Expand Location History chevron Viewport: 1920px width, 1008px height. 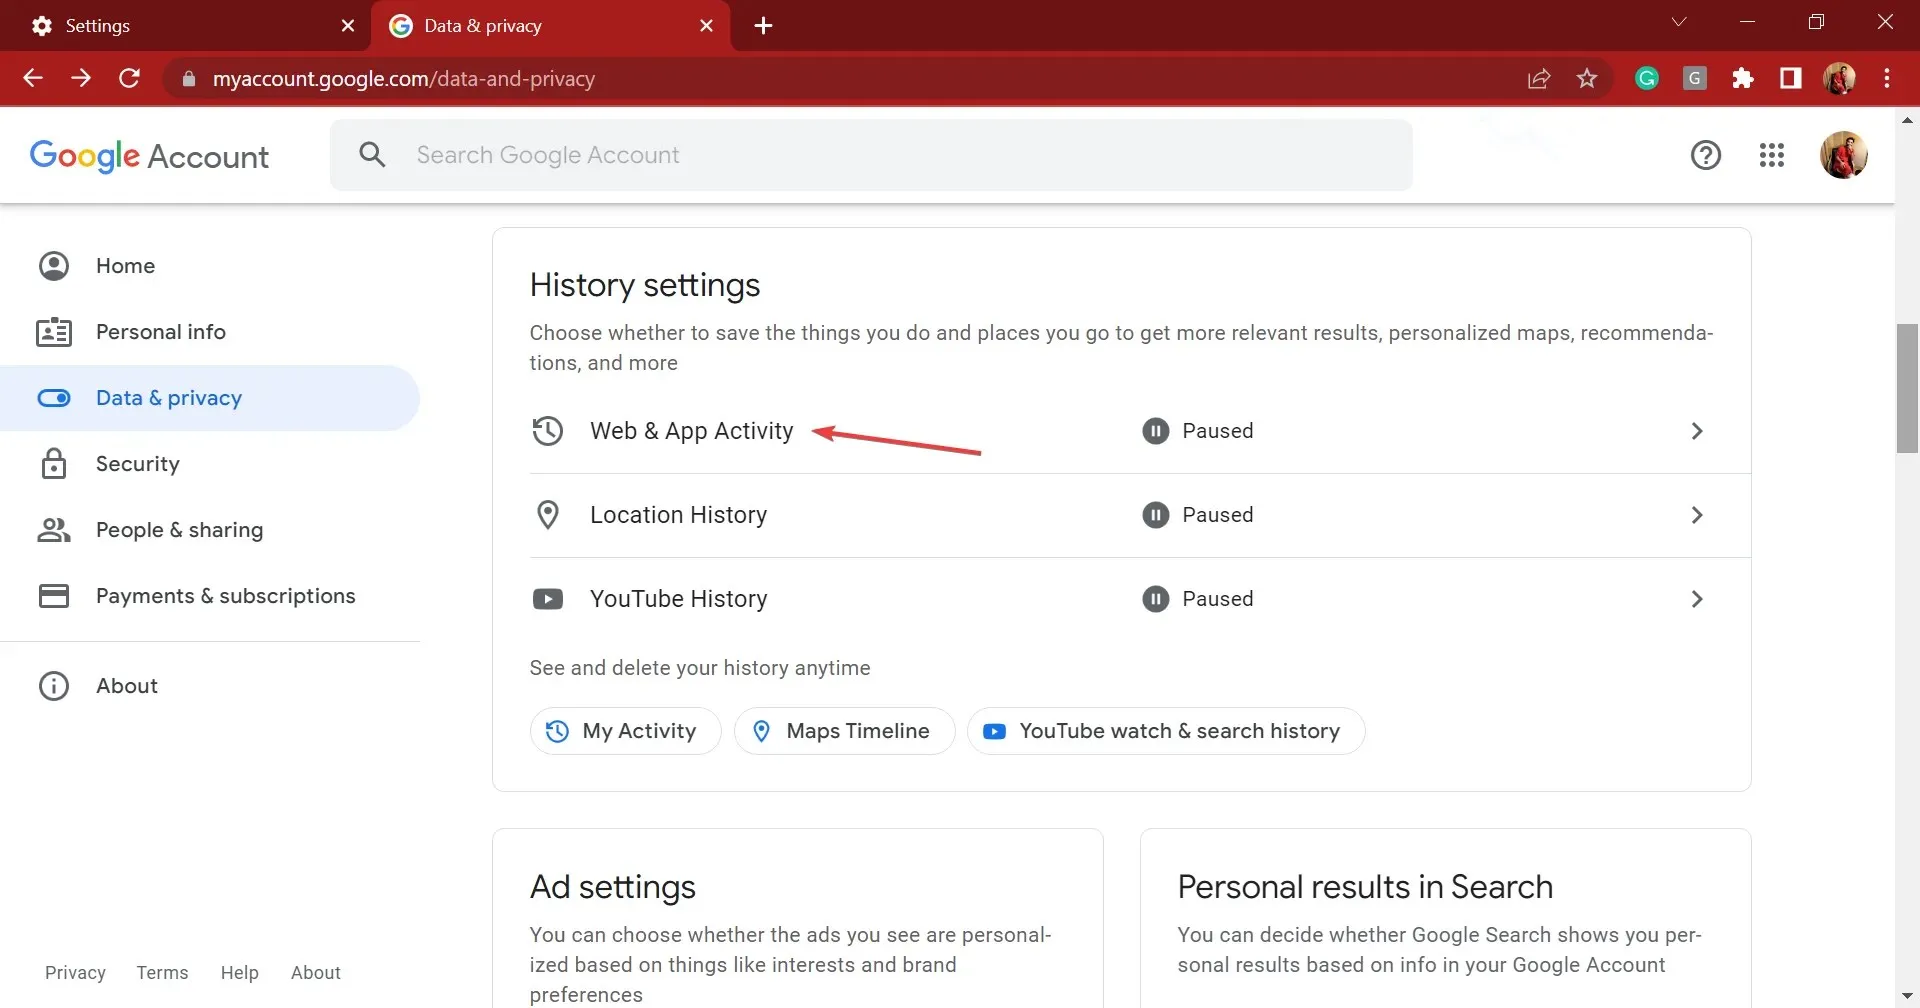[x=1697, y=515]
